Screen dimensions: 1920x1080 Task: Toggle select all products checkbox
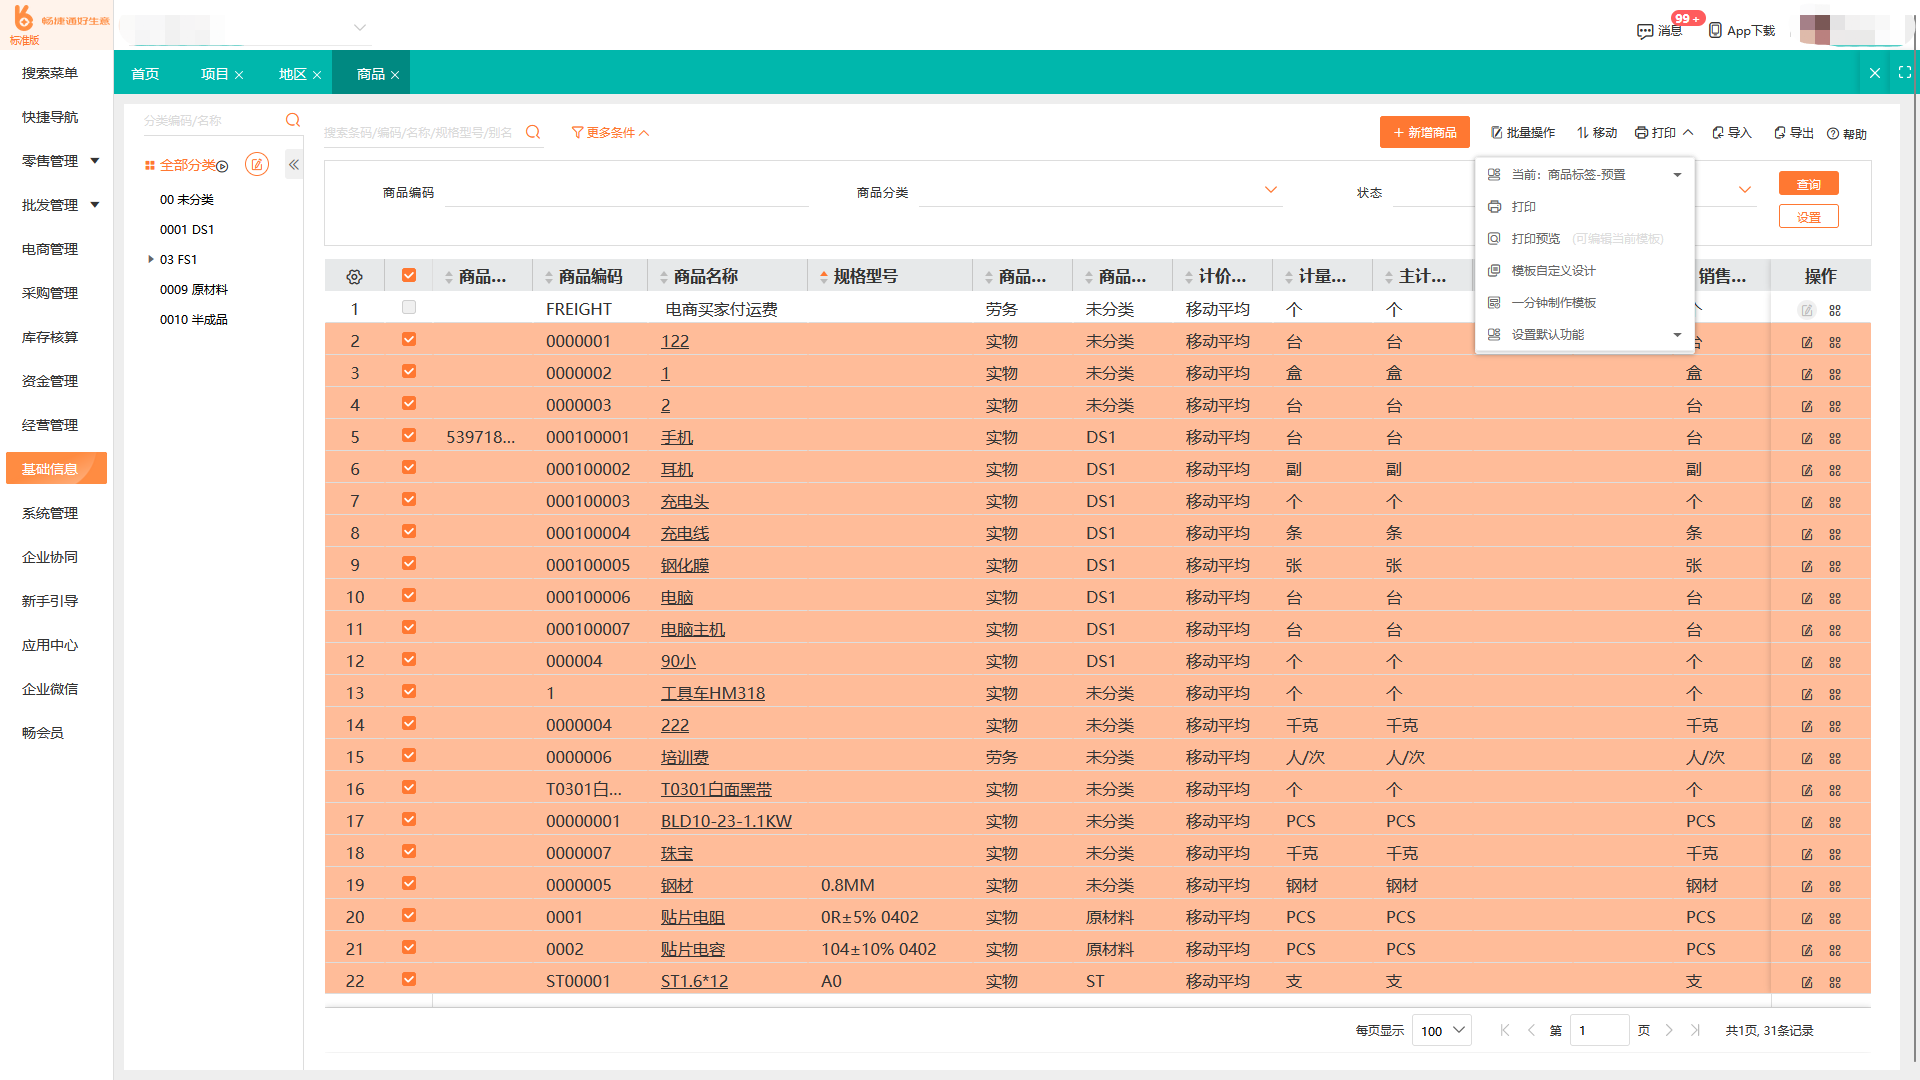pyautogui.click(x=409, y=274)
